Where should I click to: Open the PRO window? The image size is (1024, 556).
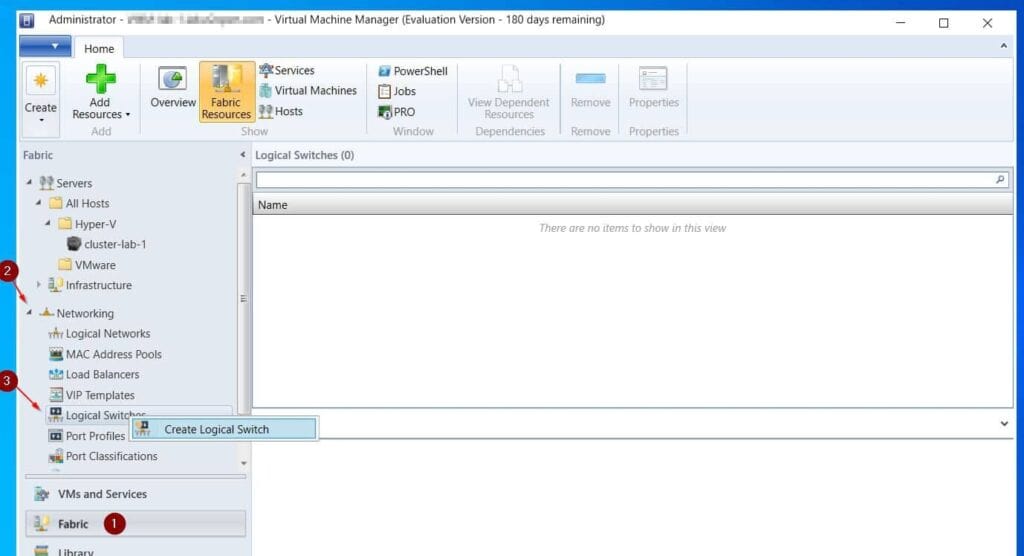click(x=397, y=112)
